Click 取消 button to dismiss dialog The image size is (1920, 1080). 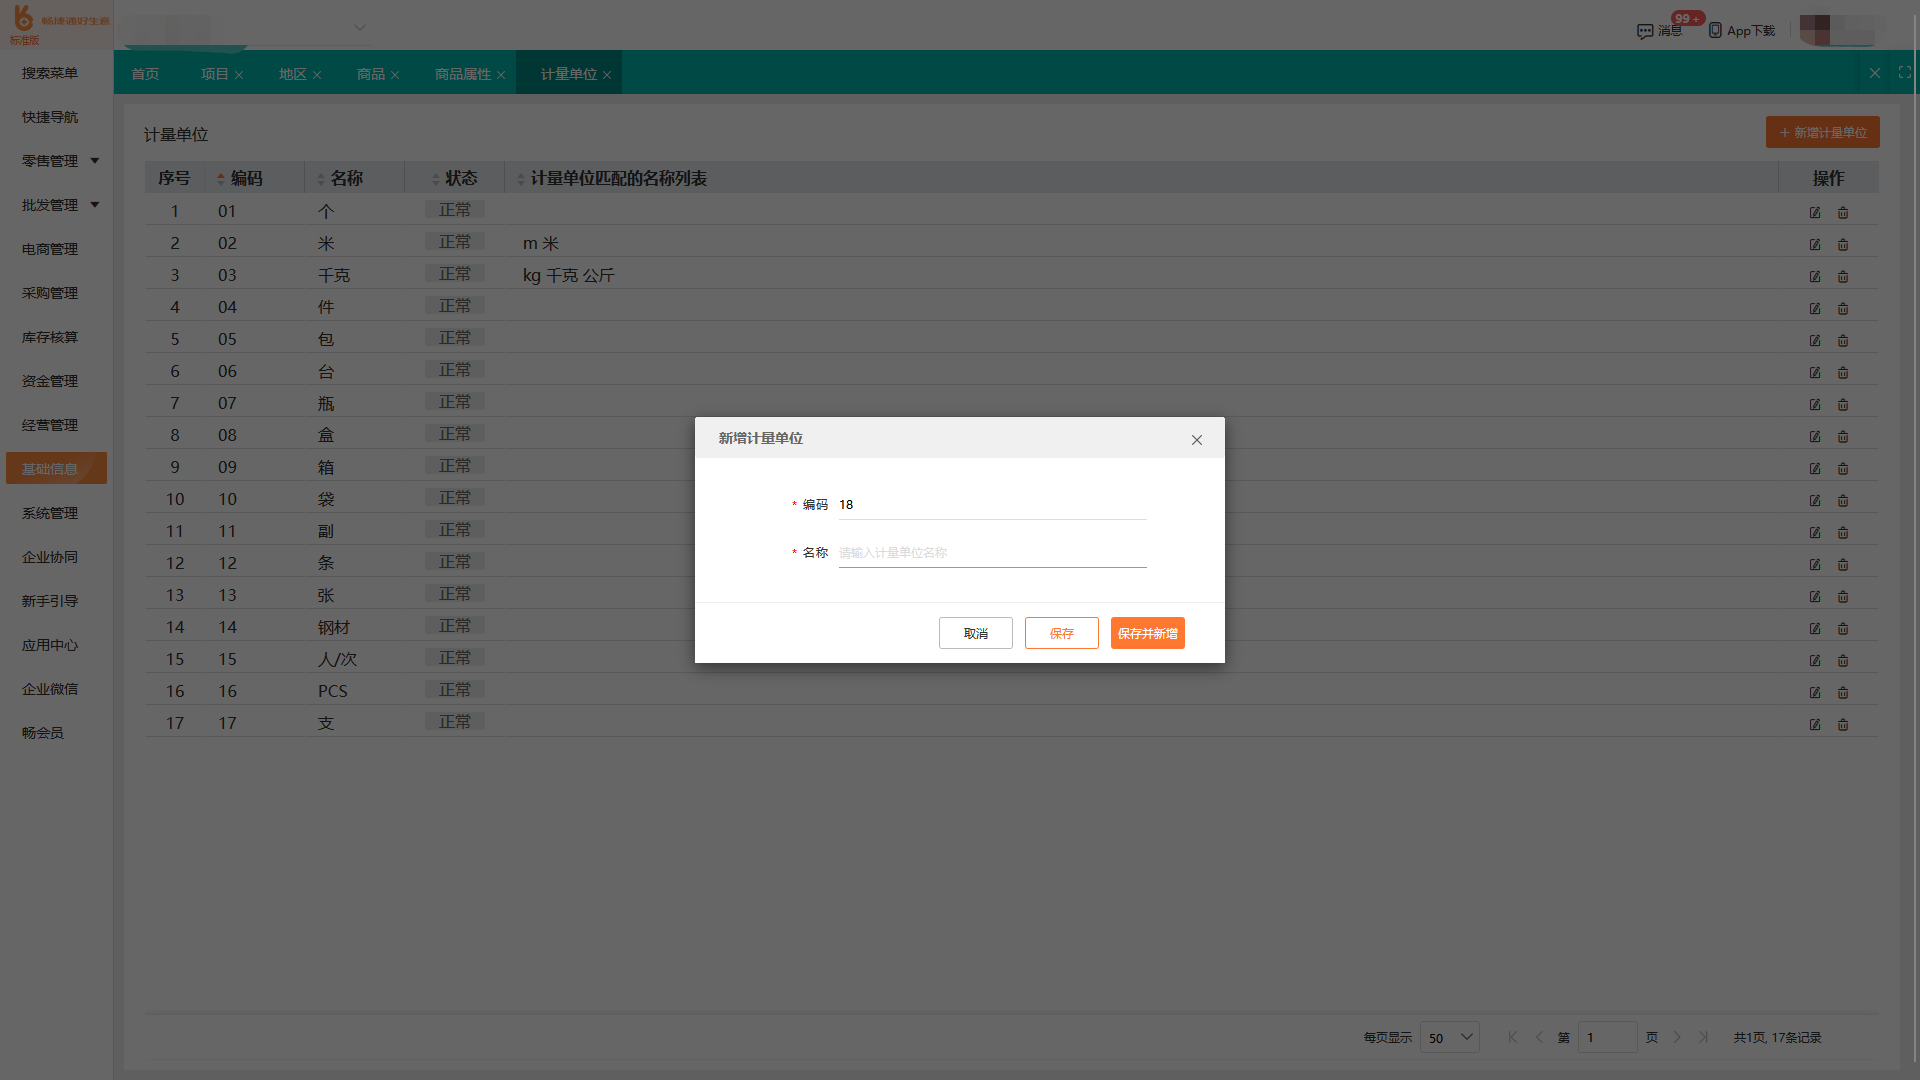[x=976, y=633]
